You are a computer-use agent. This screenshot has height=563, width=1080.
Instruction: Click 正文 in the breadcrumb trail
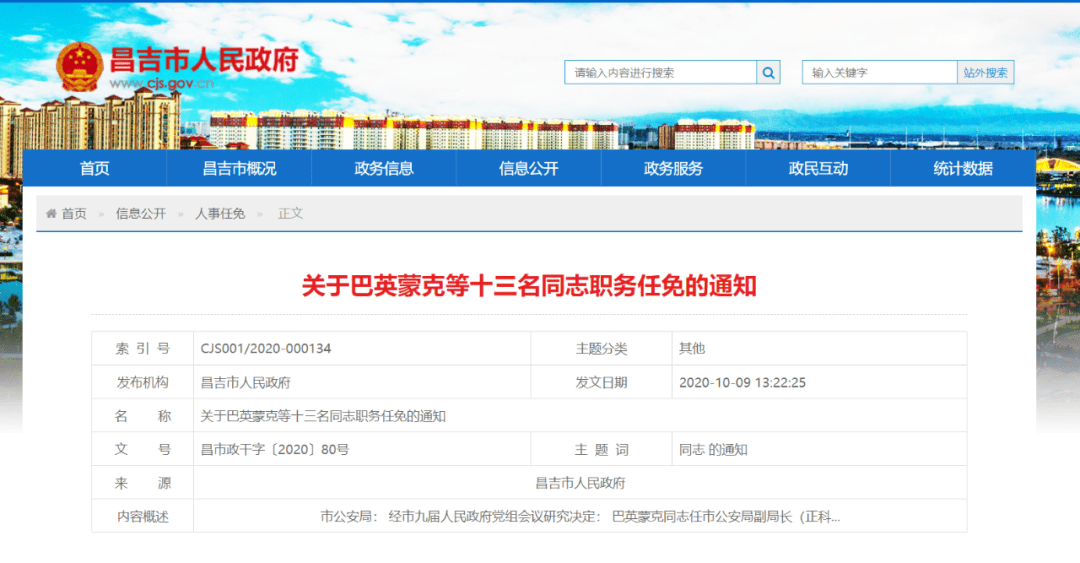(290, 214)
